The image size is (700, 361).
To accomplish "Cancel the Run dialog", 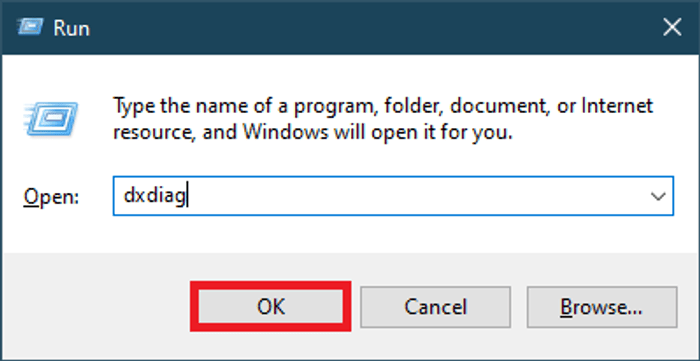I will point(435,307).
